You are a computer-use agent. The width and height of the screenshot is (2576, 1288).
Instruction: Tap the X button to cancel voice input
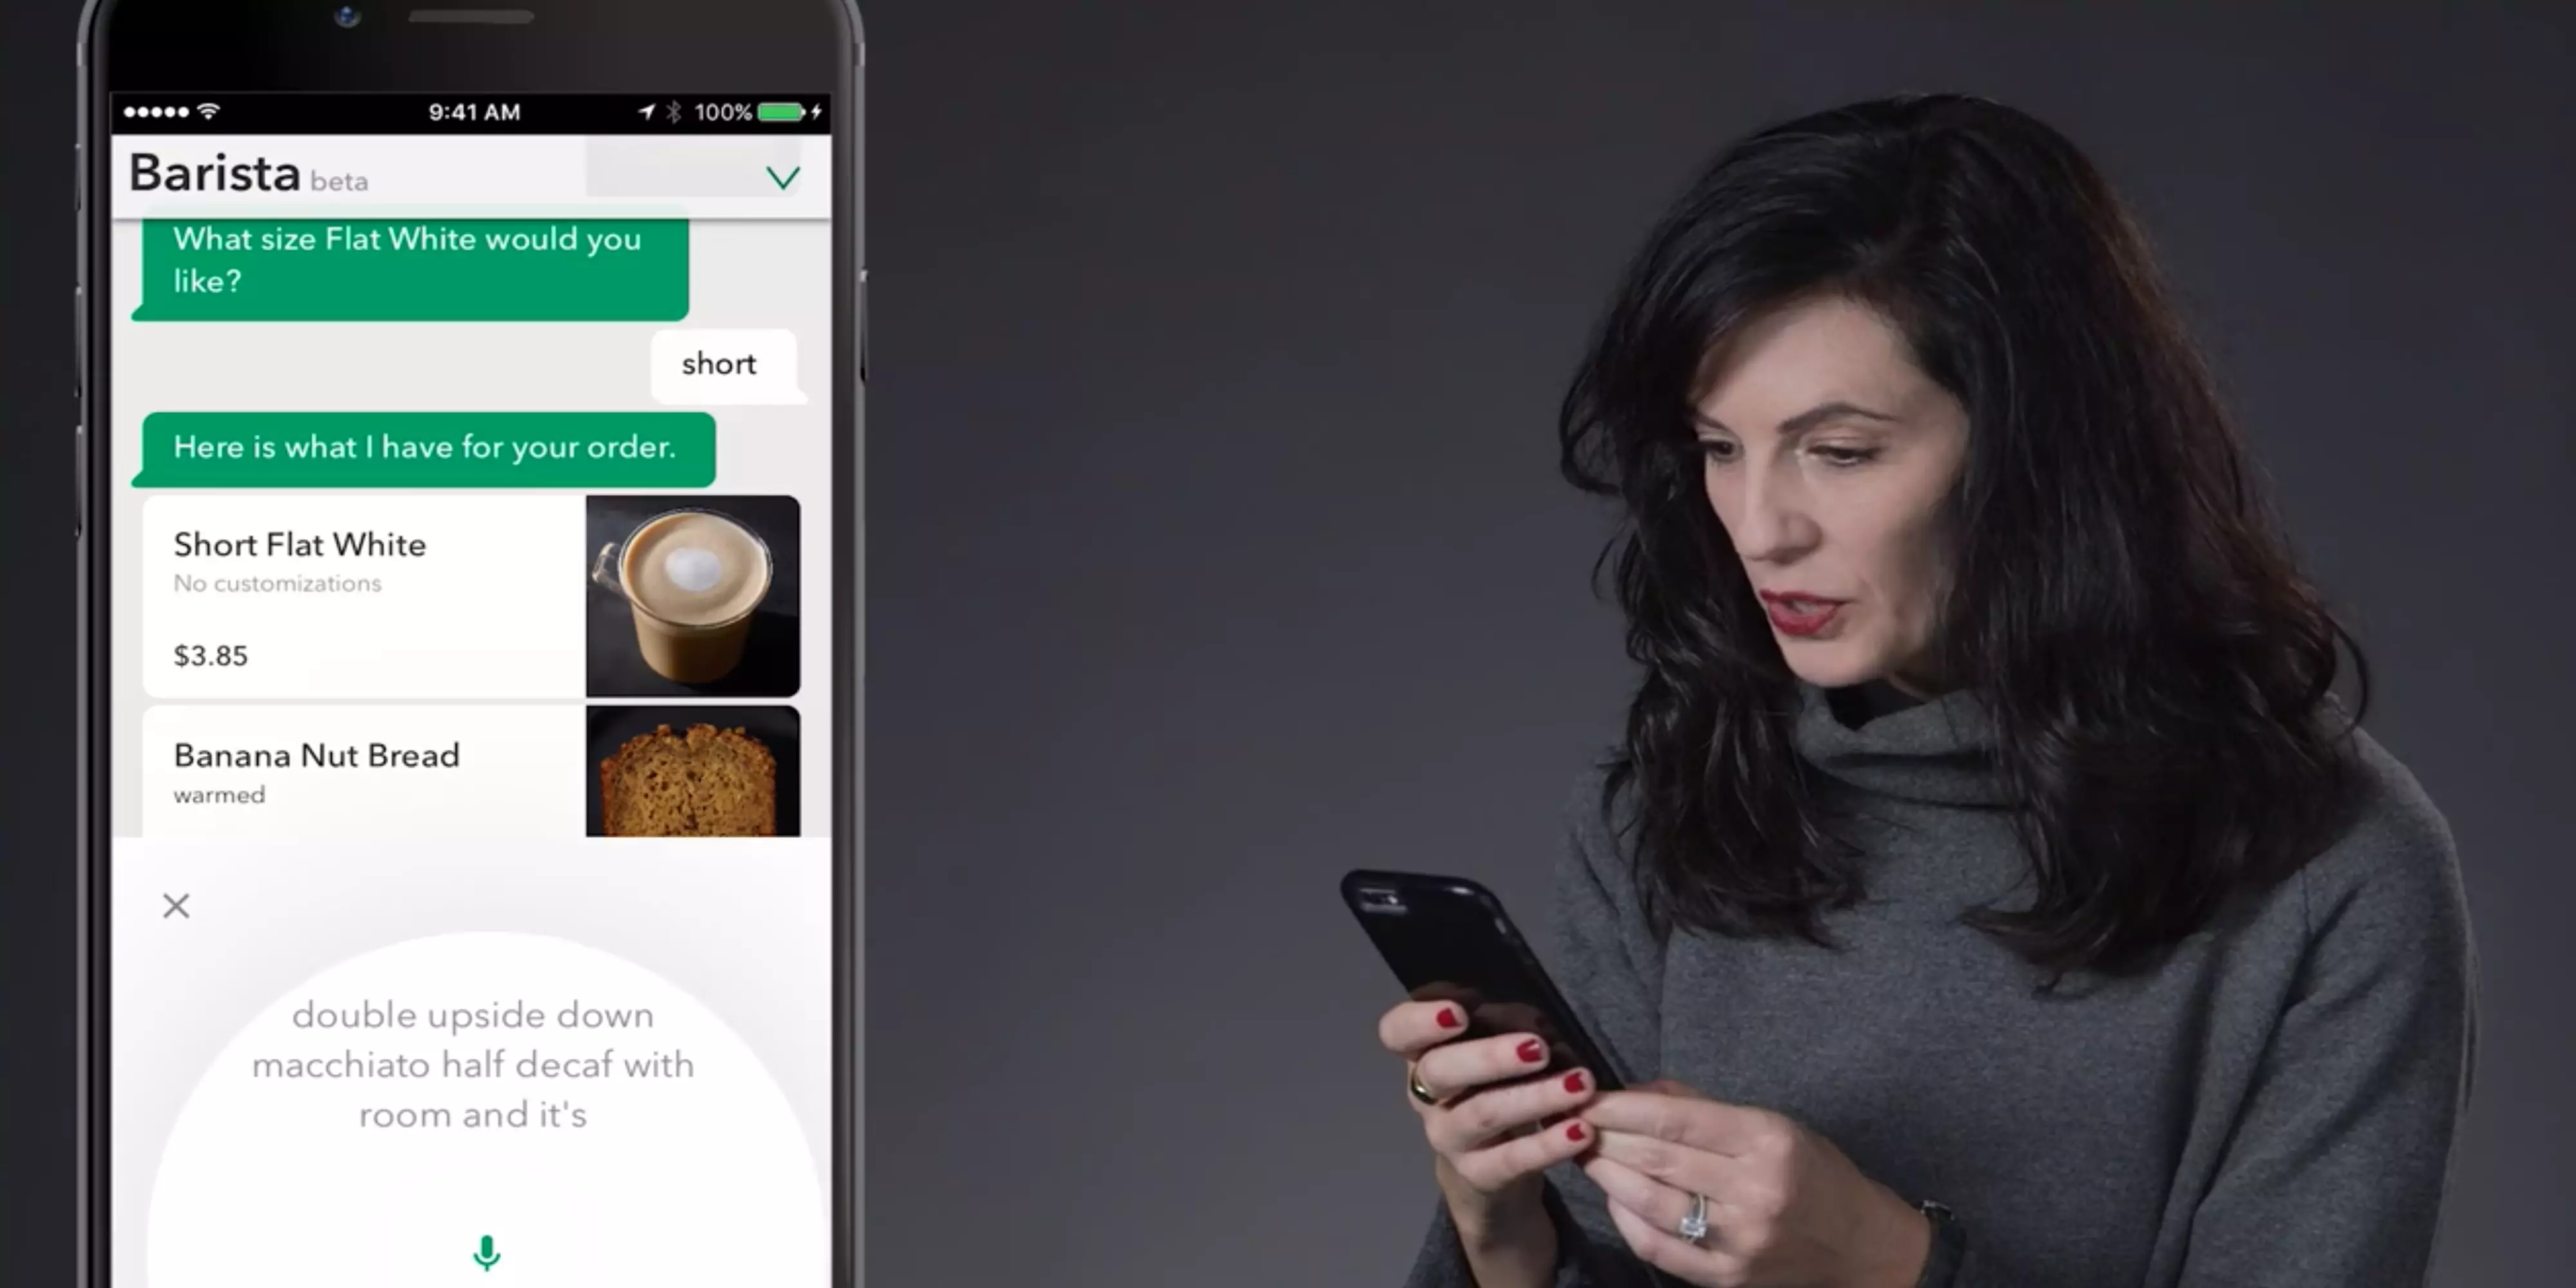176,905
